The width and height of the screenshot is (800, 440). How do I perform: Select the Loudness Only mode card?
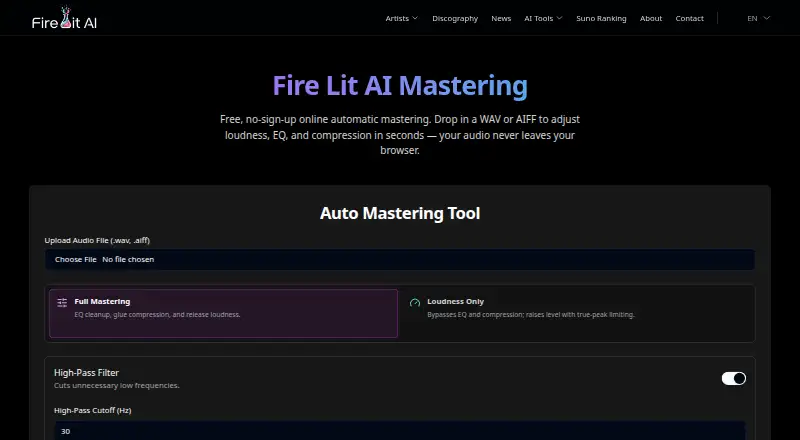pyautogui.click(x=576, y=313)
